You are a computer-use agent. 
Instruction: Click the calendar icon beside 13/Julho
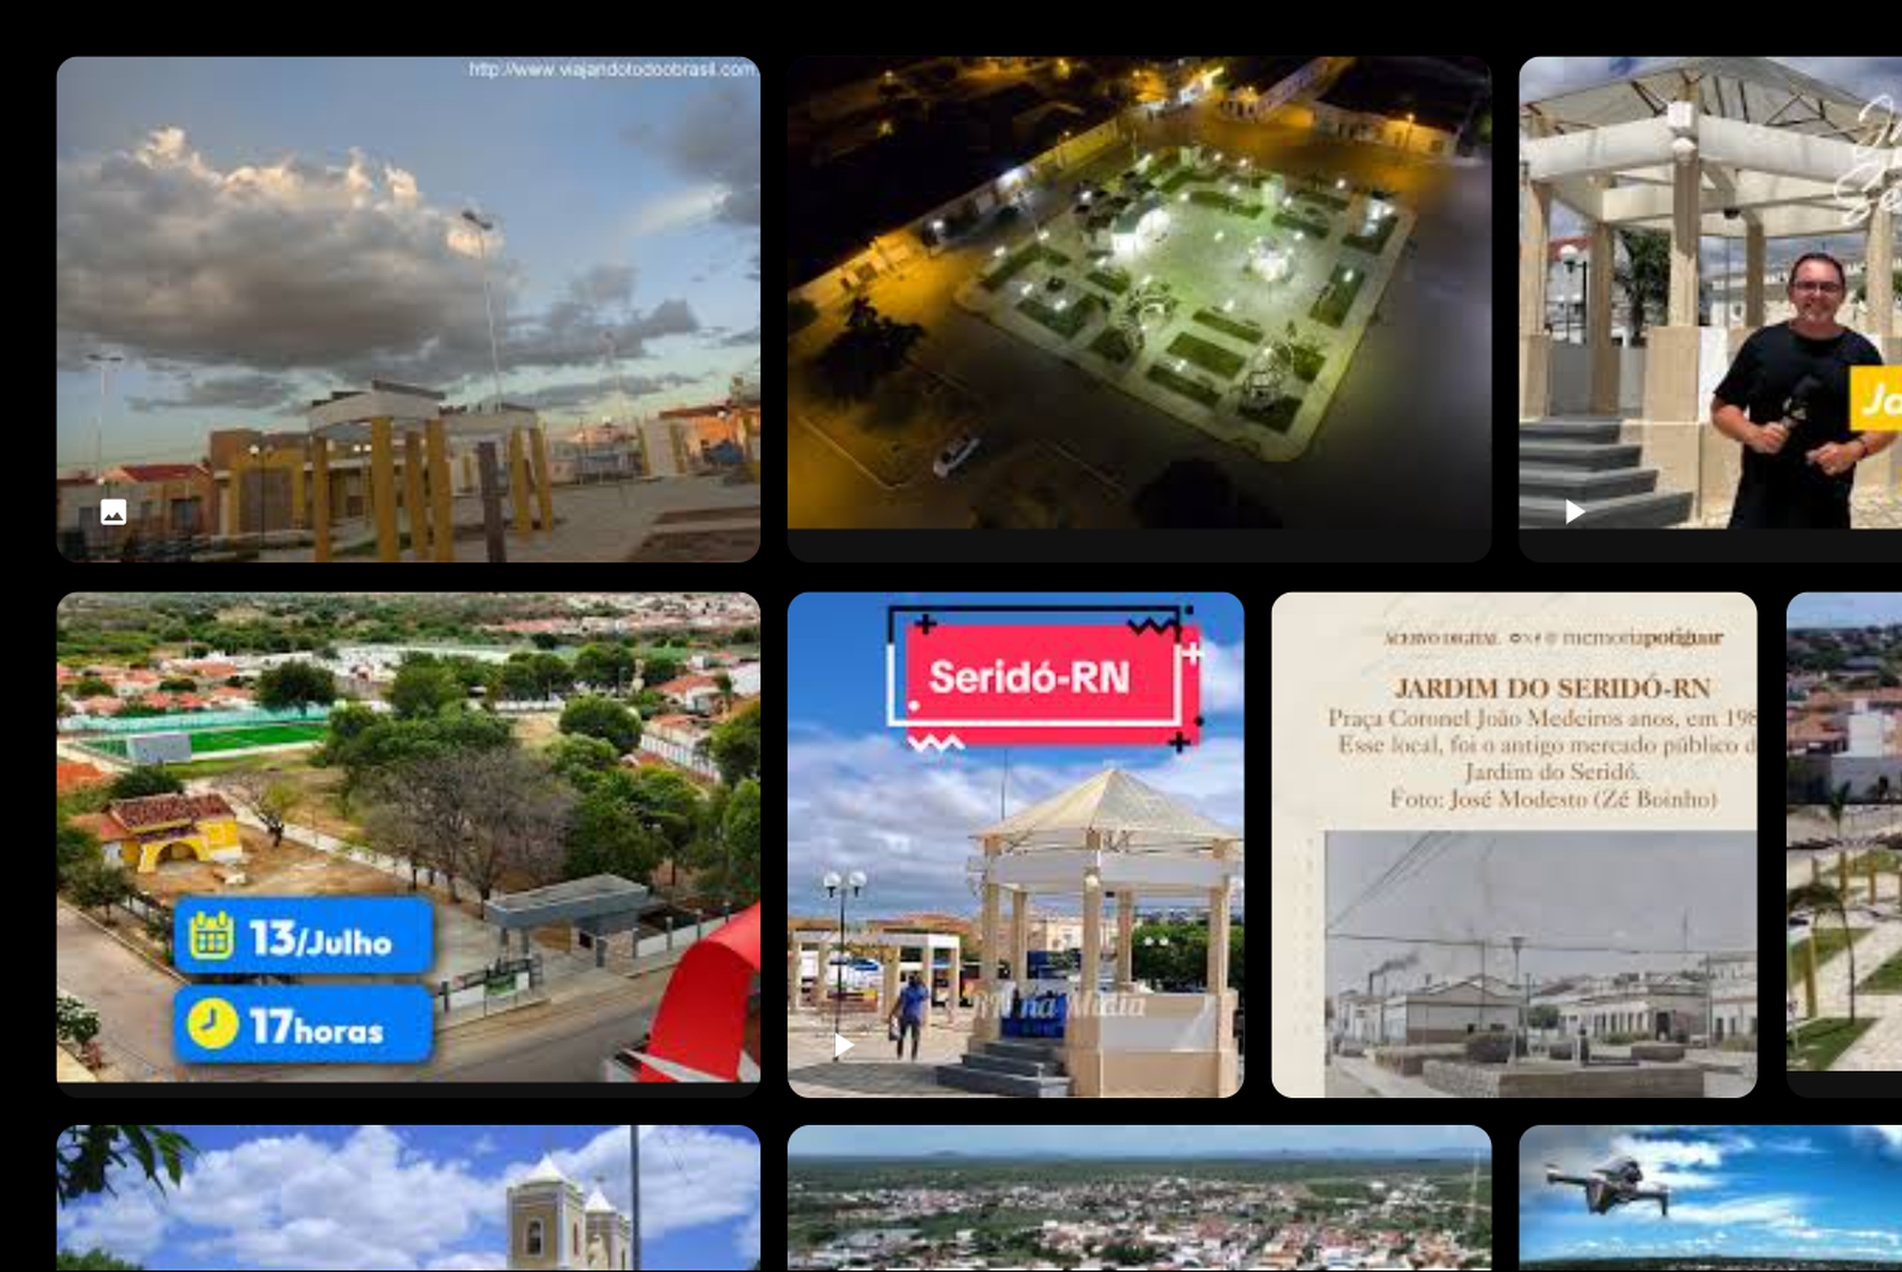[211, 936]
